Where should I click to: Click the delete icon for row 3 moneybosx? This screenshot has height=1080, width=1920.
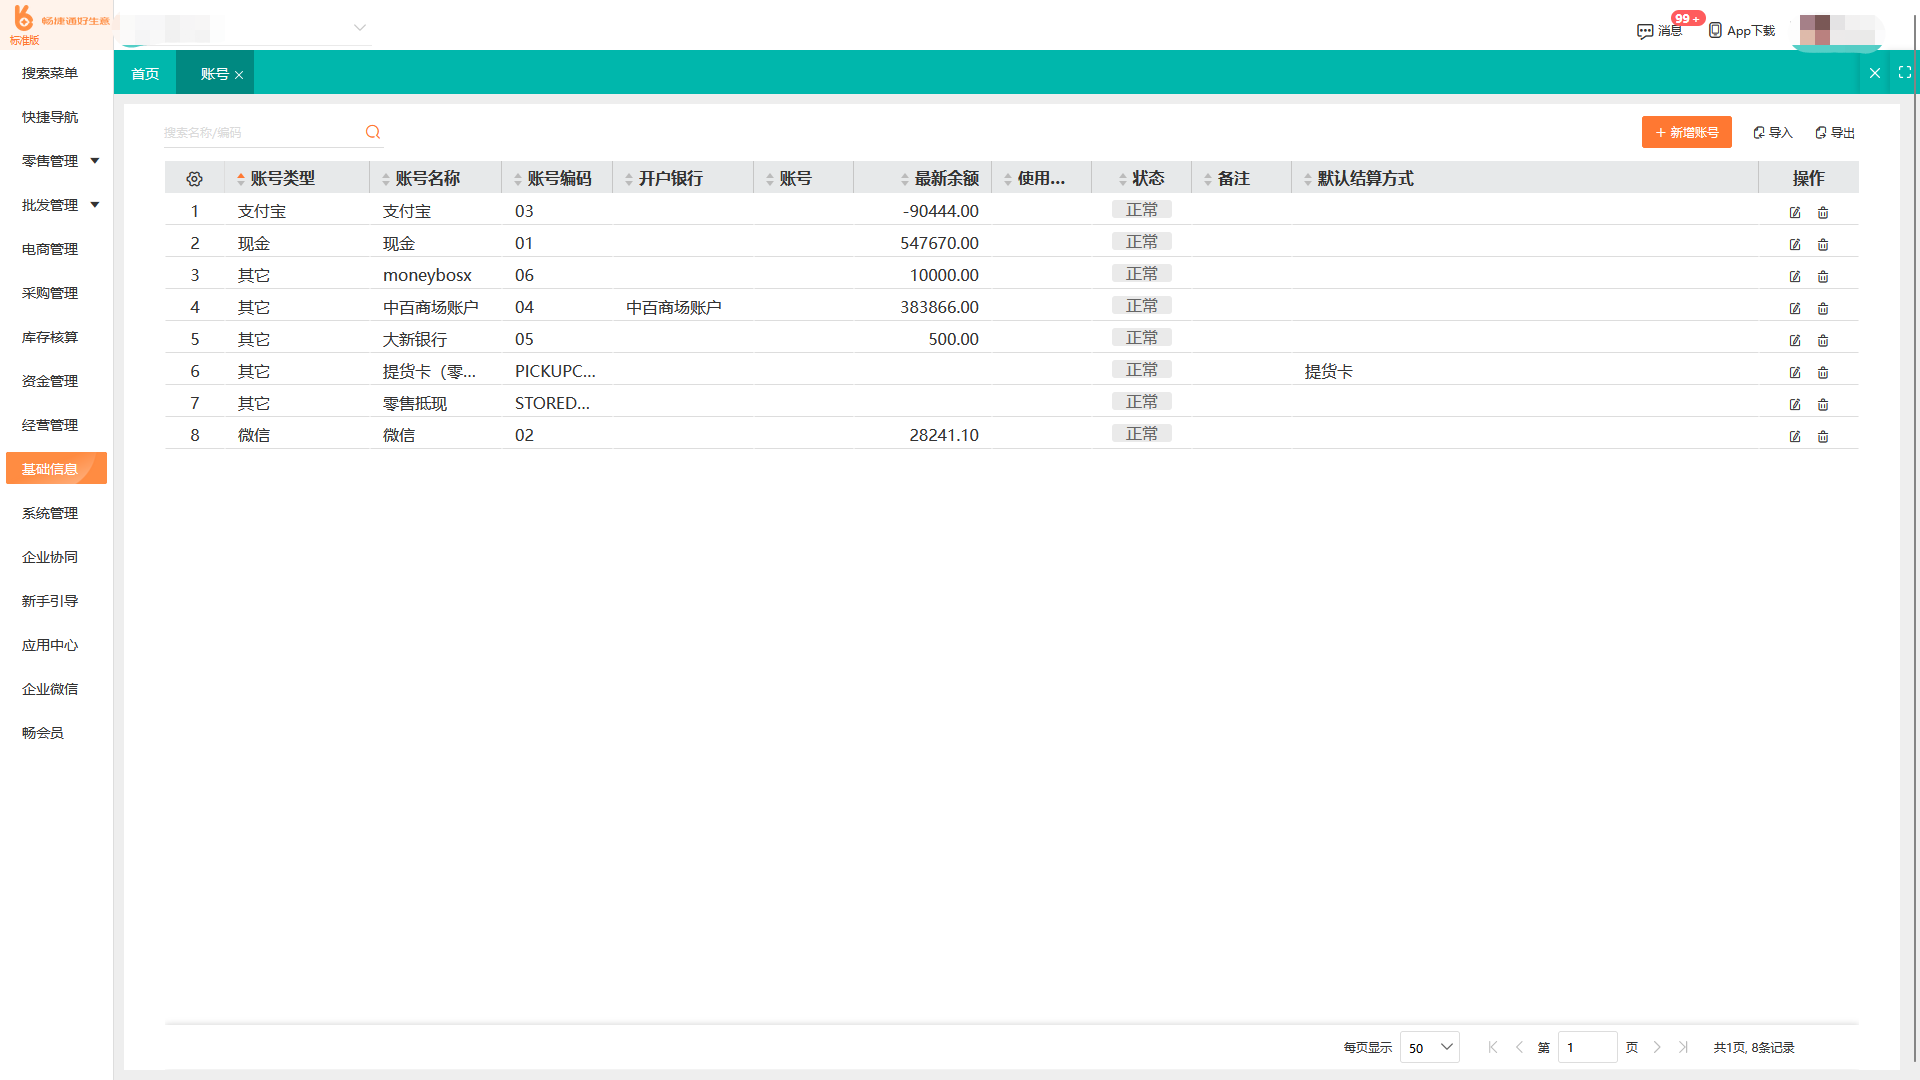coord(1822,274)
